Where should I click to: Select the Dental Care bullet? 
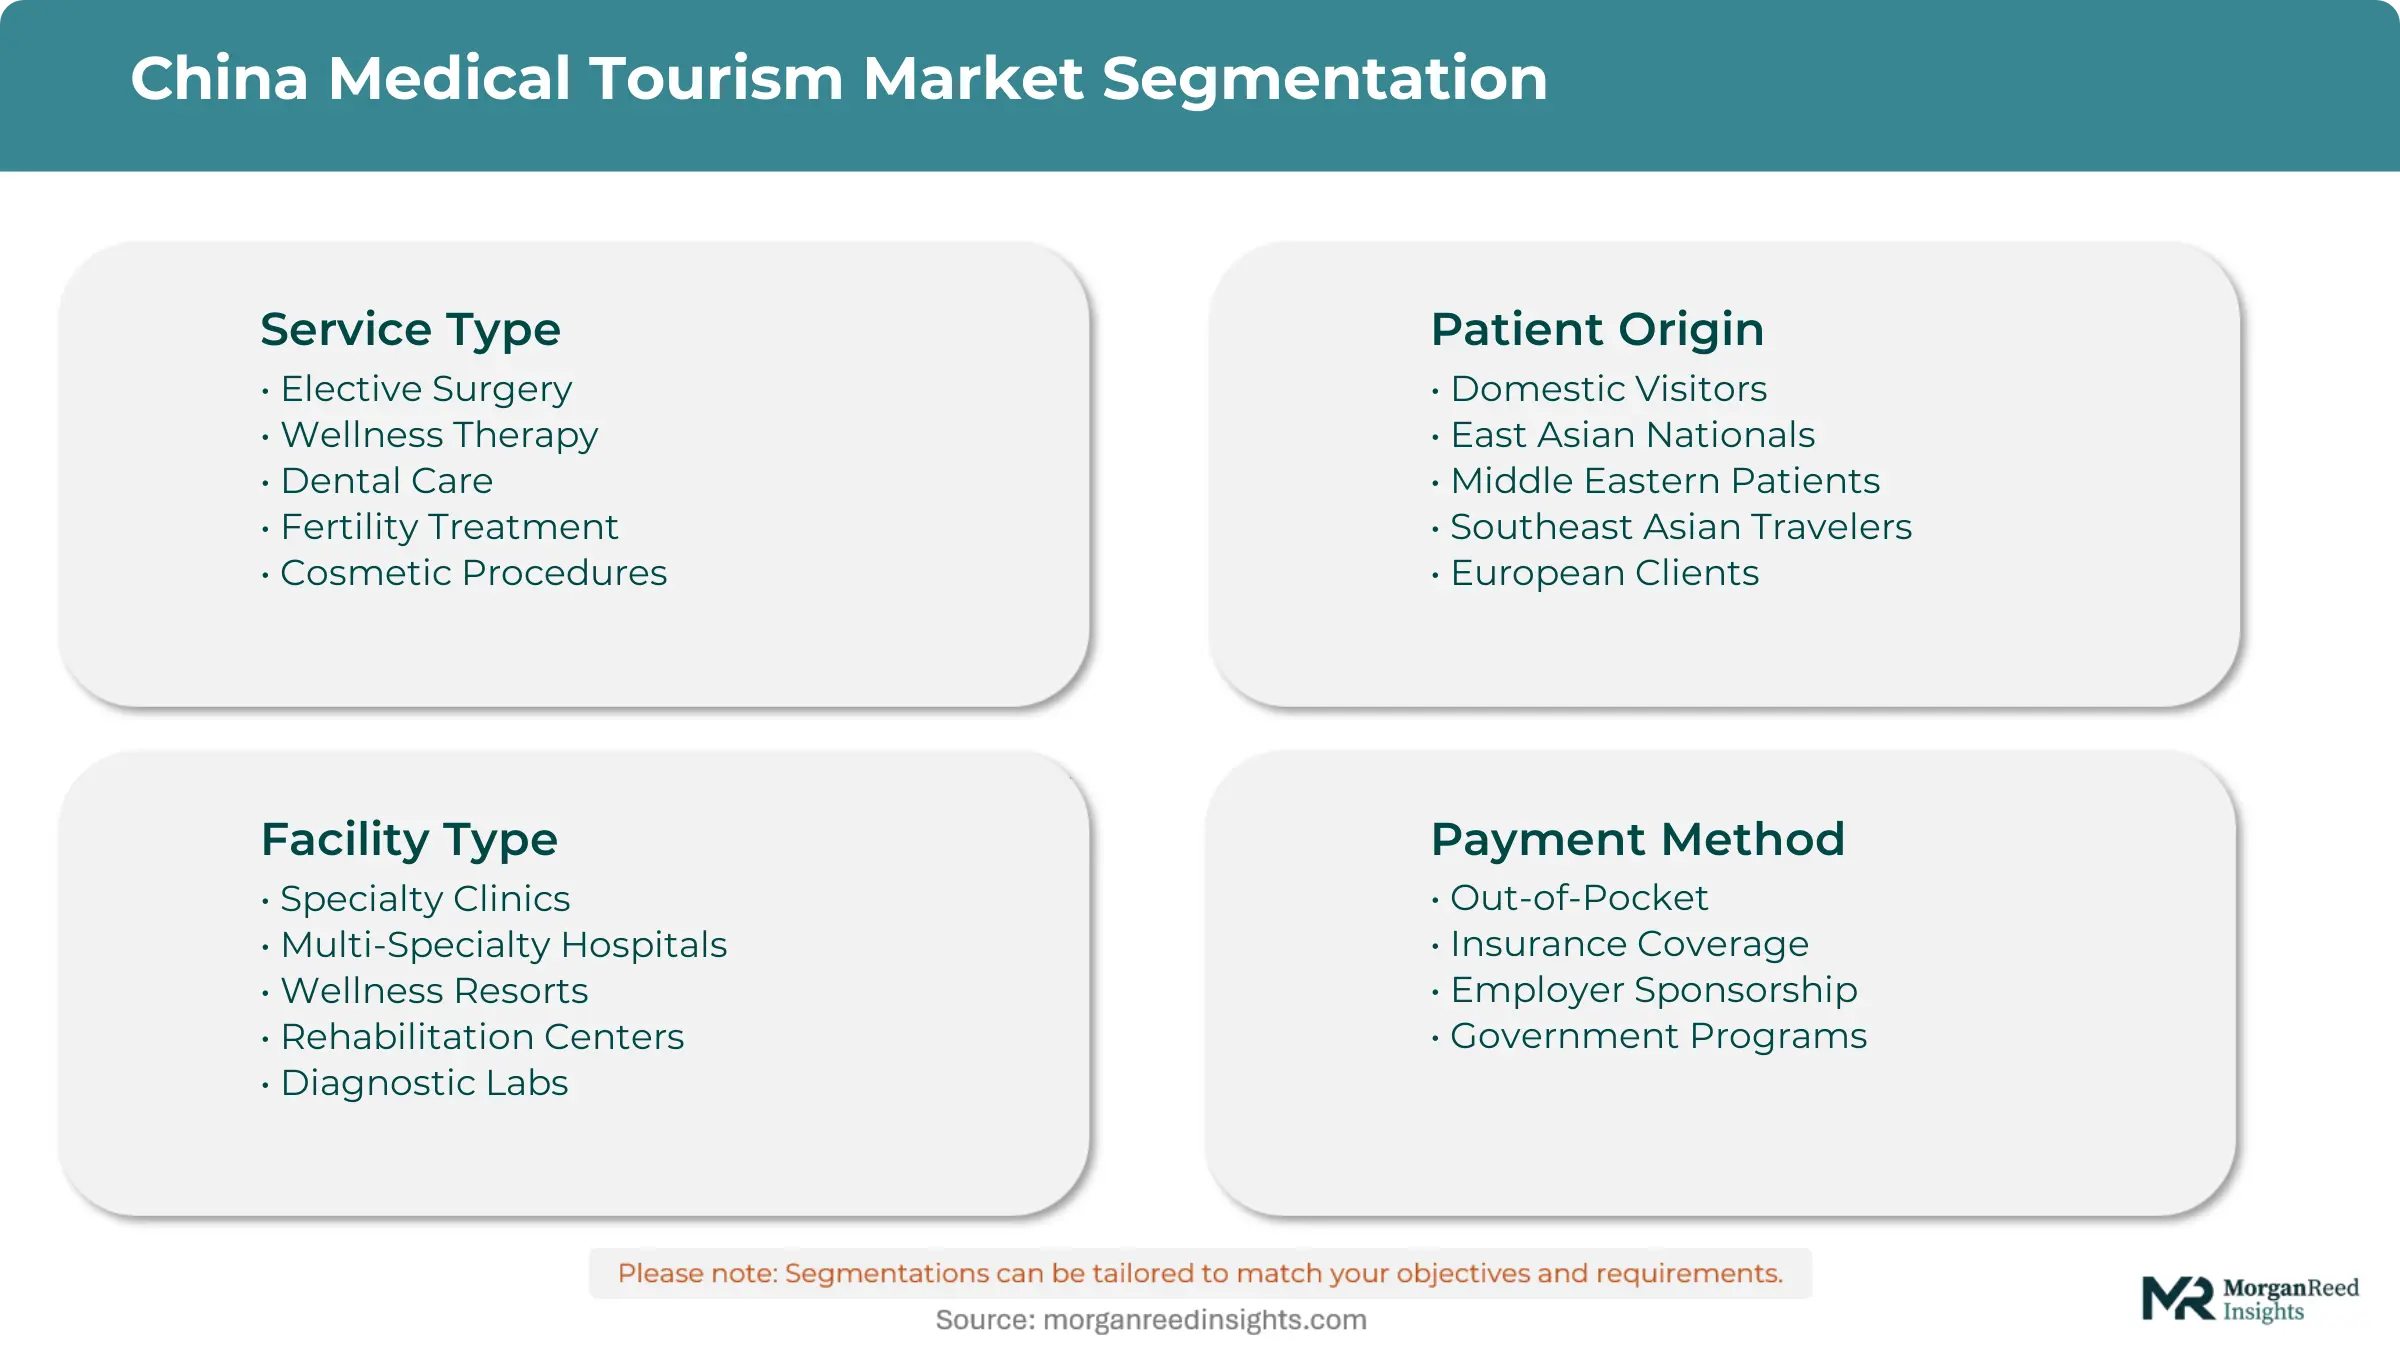[387, 481]
